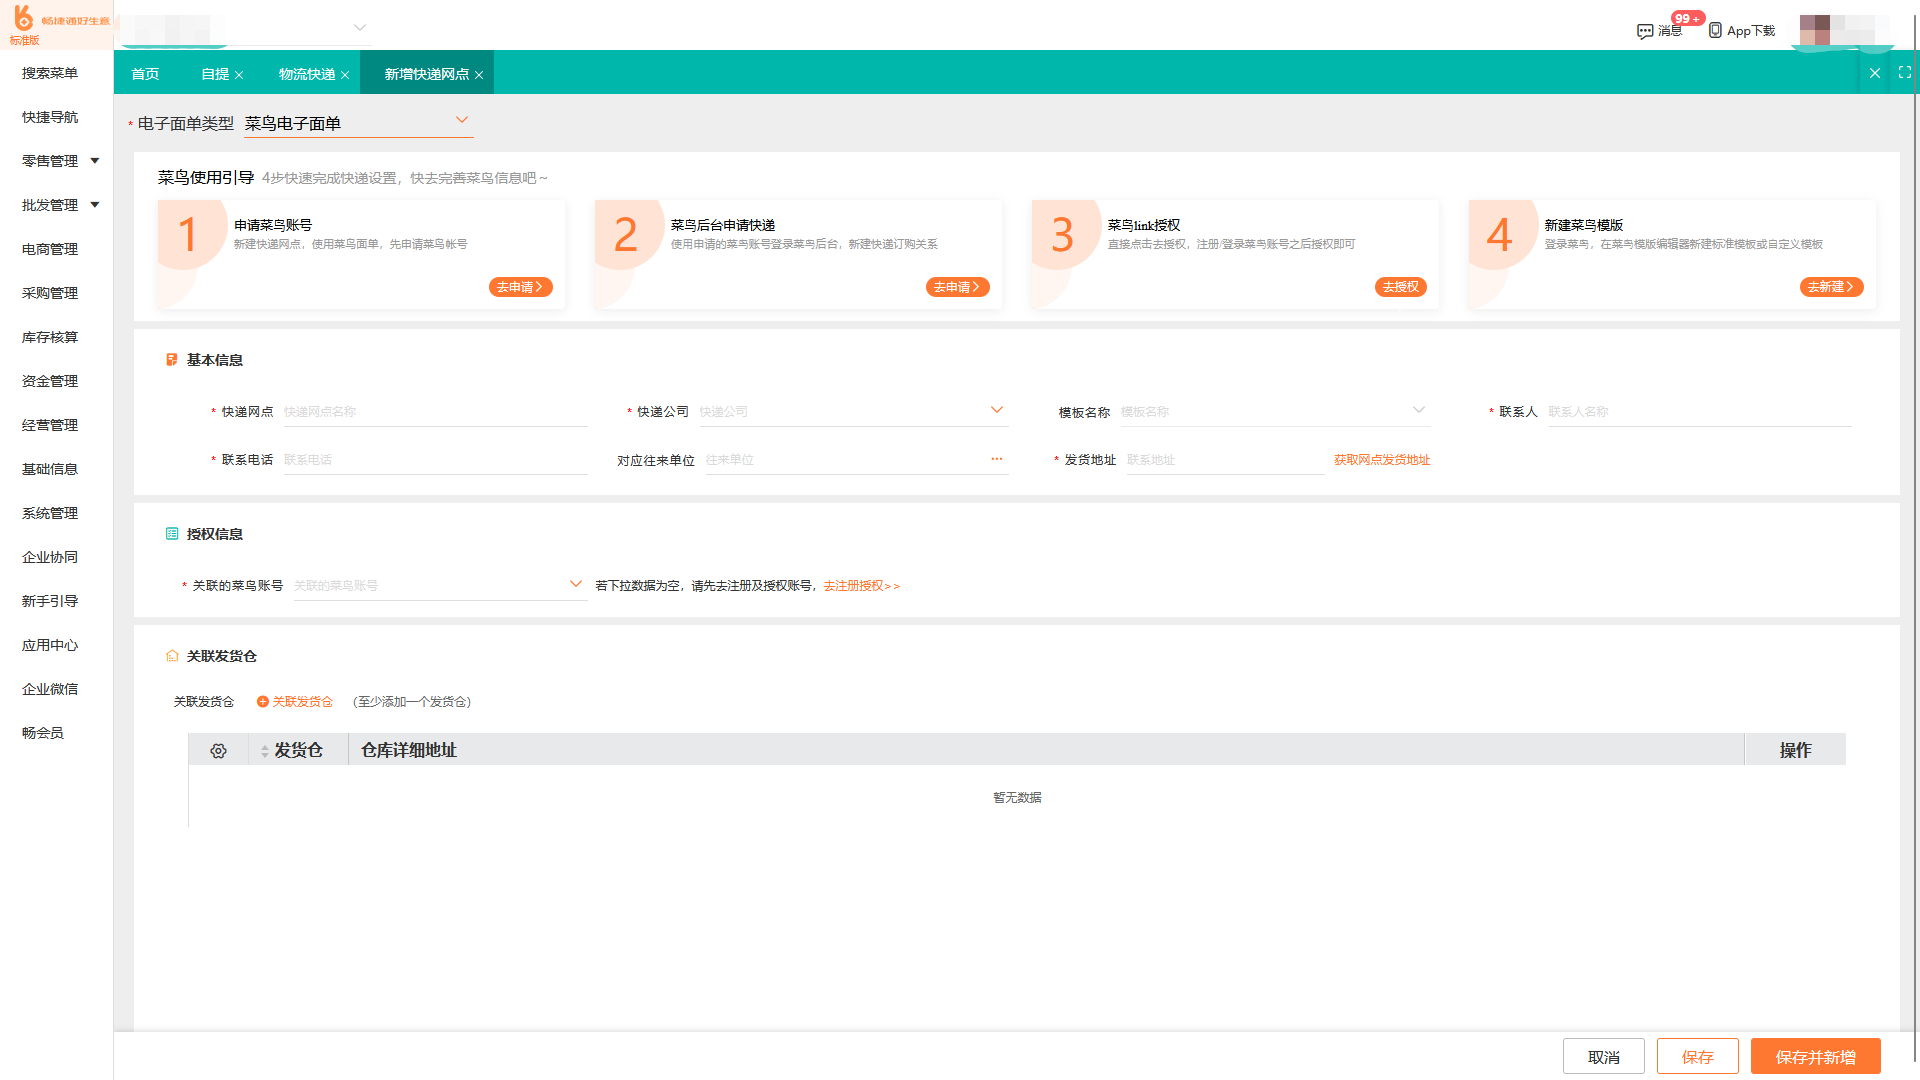Expand the 模板名称 dropdown
The width and height of the screenshot is (1920, 1080).
coord(1418,410)
